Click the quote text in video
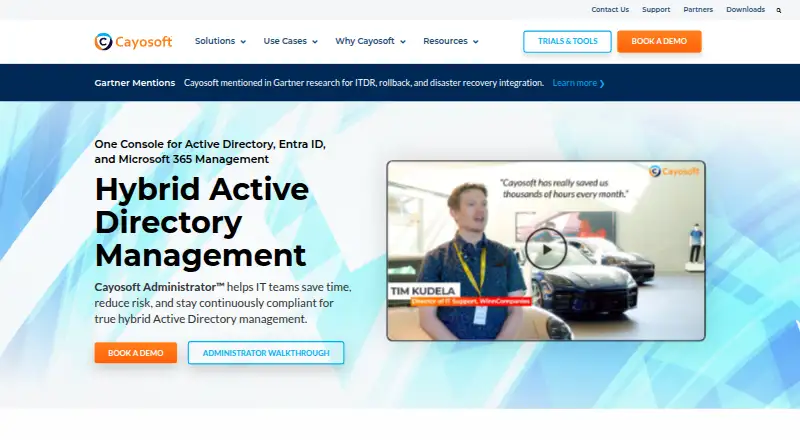This screenshot has width=800, height=440. (565, 188)
